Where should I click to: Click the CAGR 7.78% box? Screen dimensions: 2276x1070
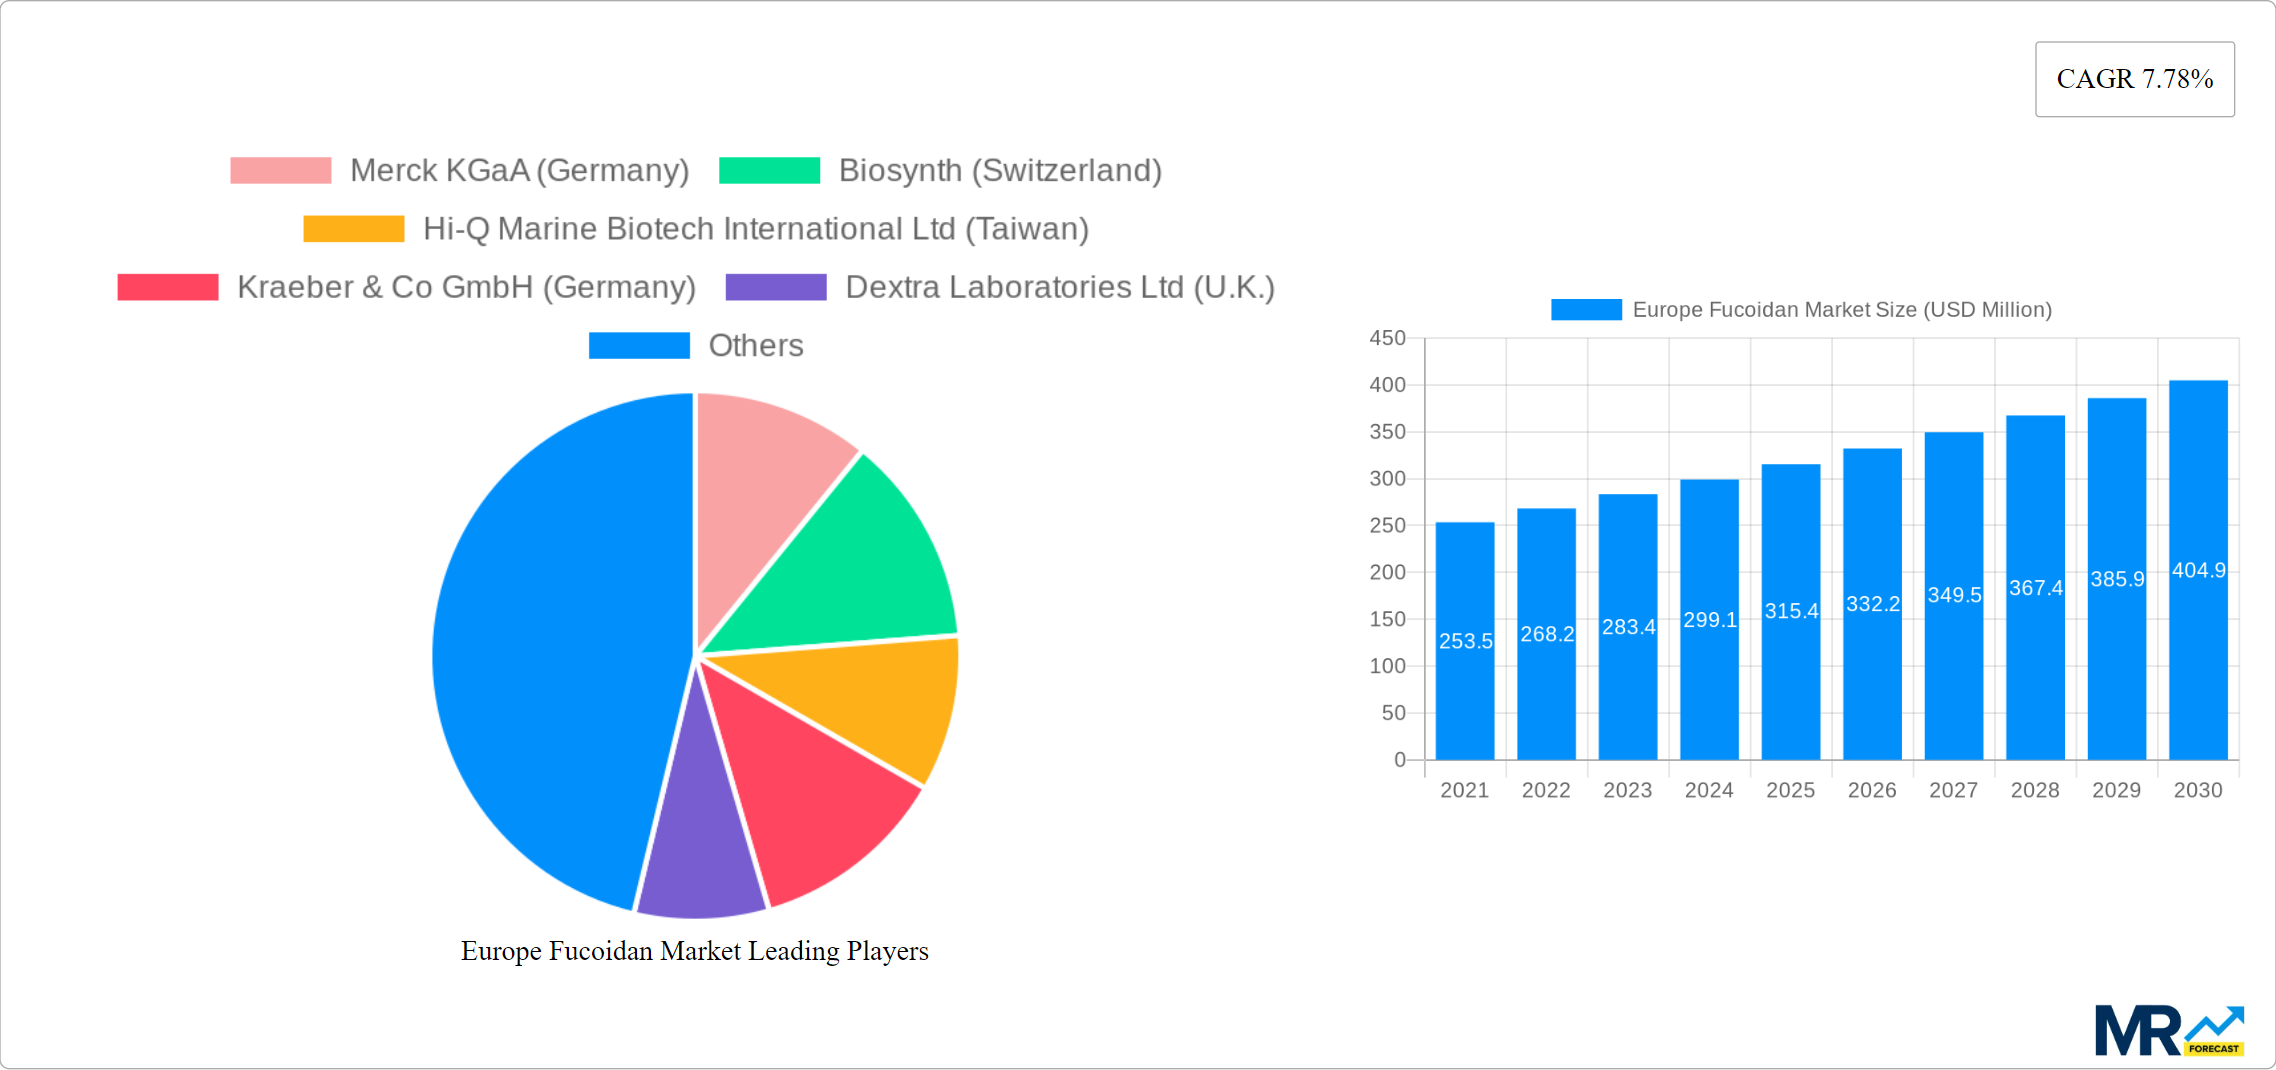coord(2133,79)
